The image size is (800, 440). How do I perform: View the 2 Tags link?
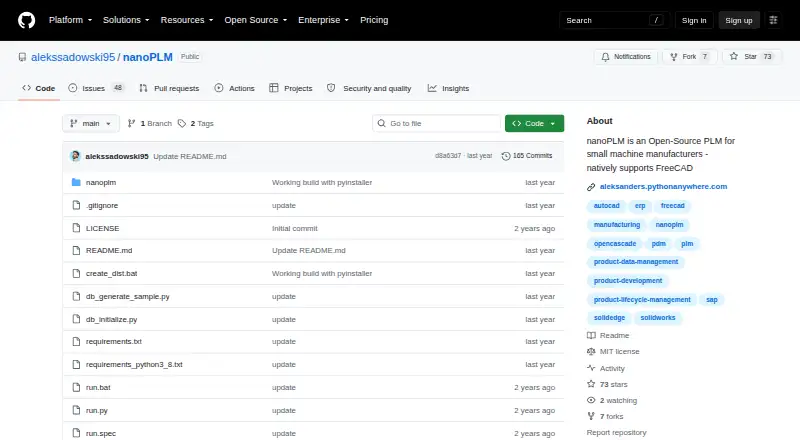tap(196, 124)
